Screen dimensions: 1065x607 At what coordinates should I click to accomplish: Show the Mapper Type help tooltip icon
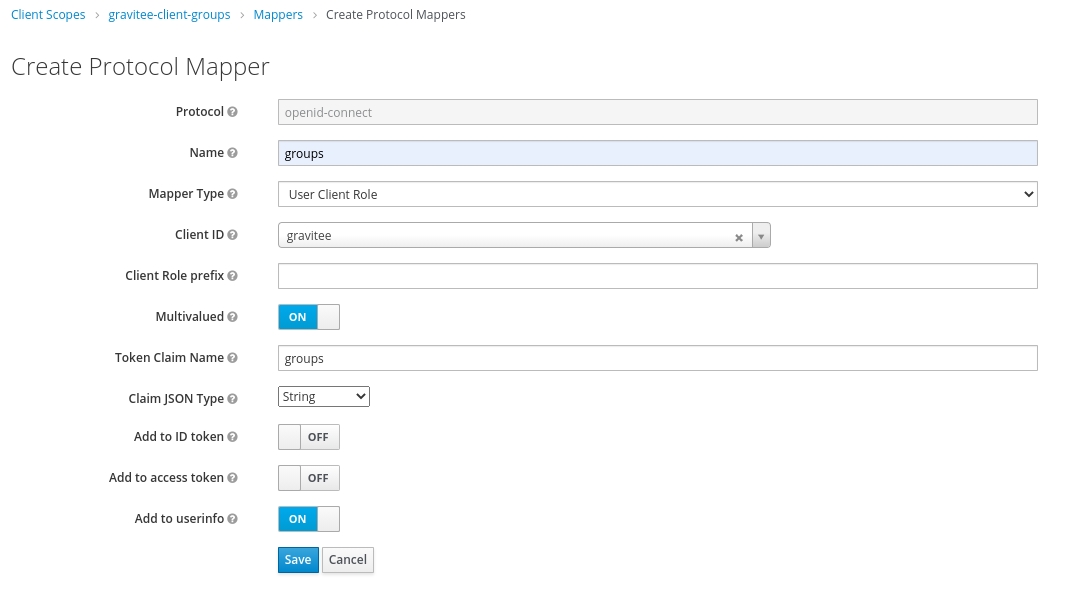click(233, 194)
